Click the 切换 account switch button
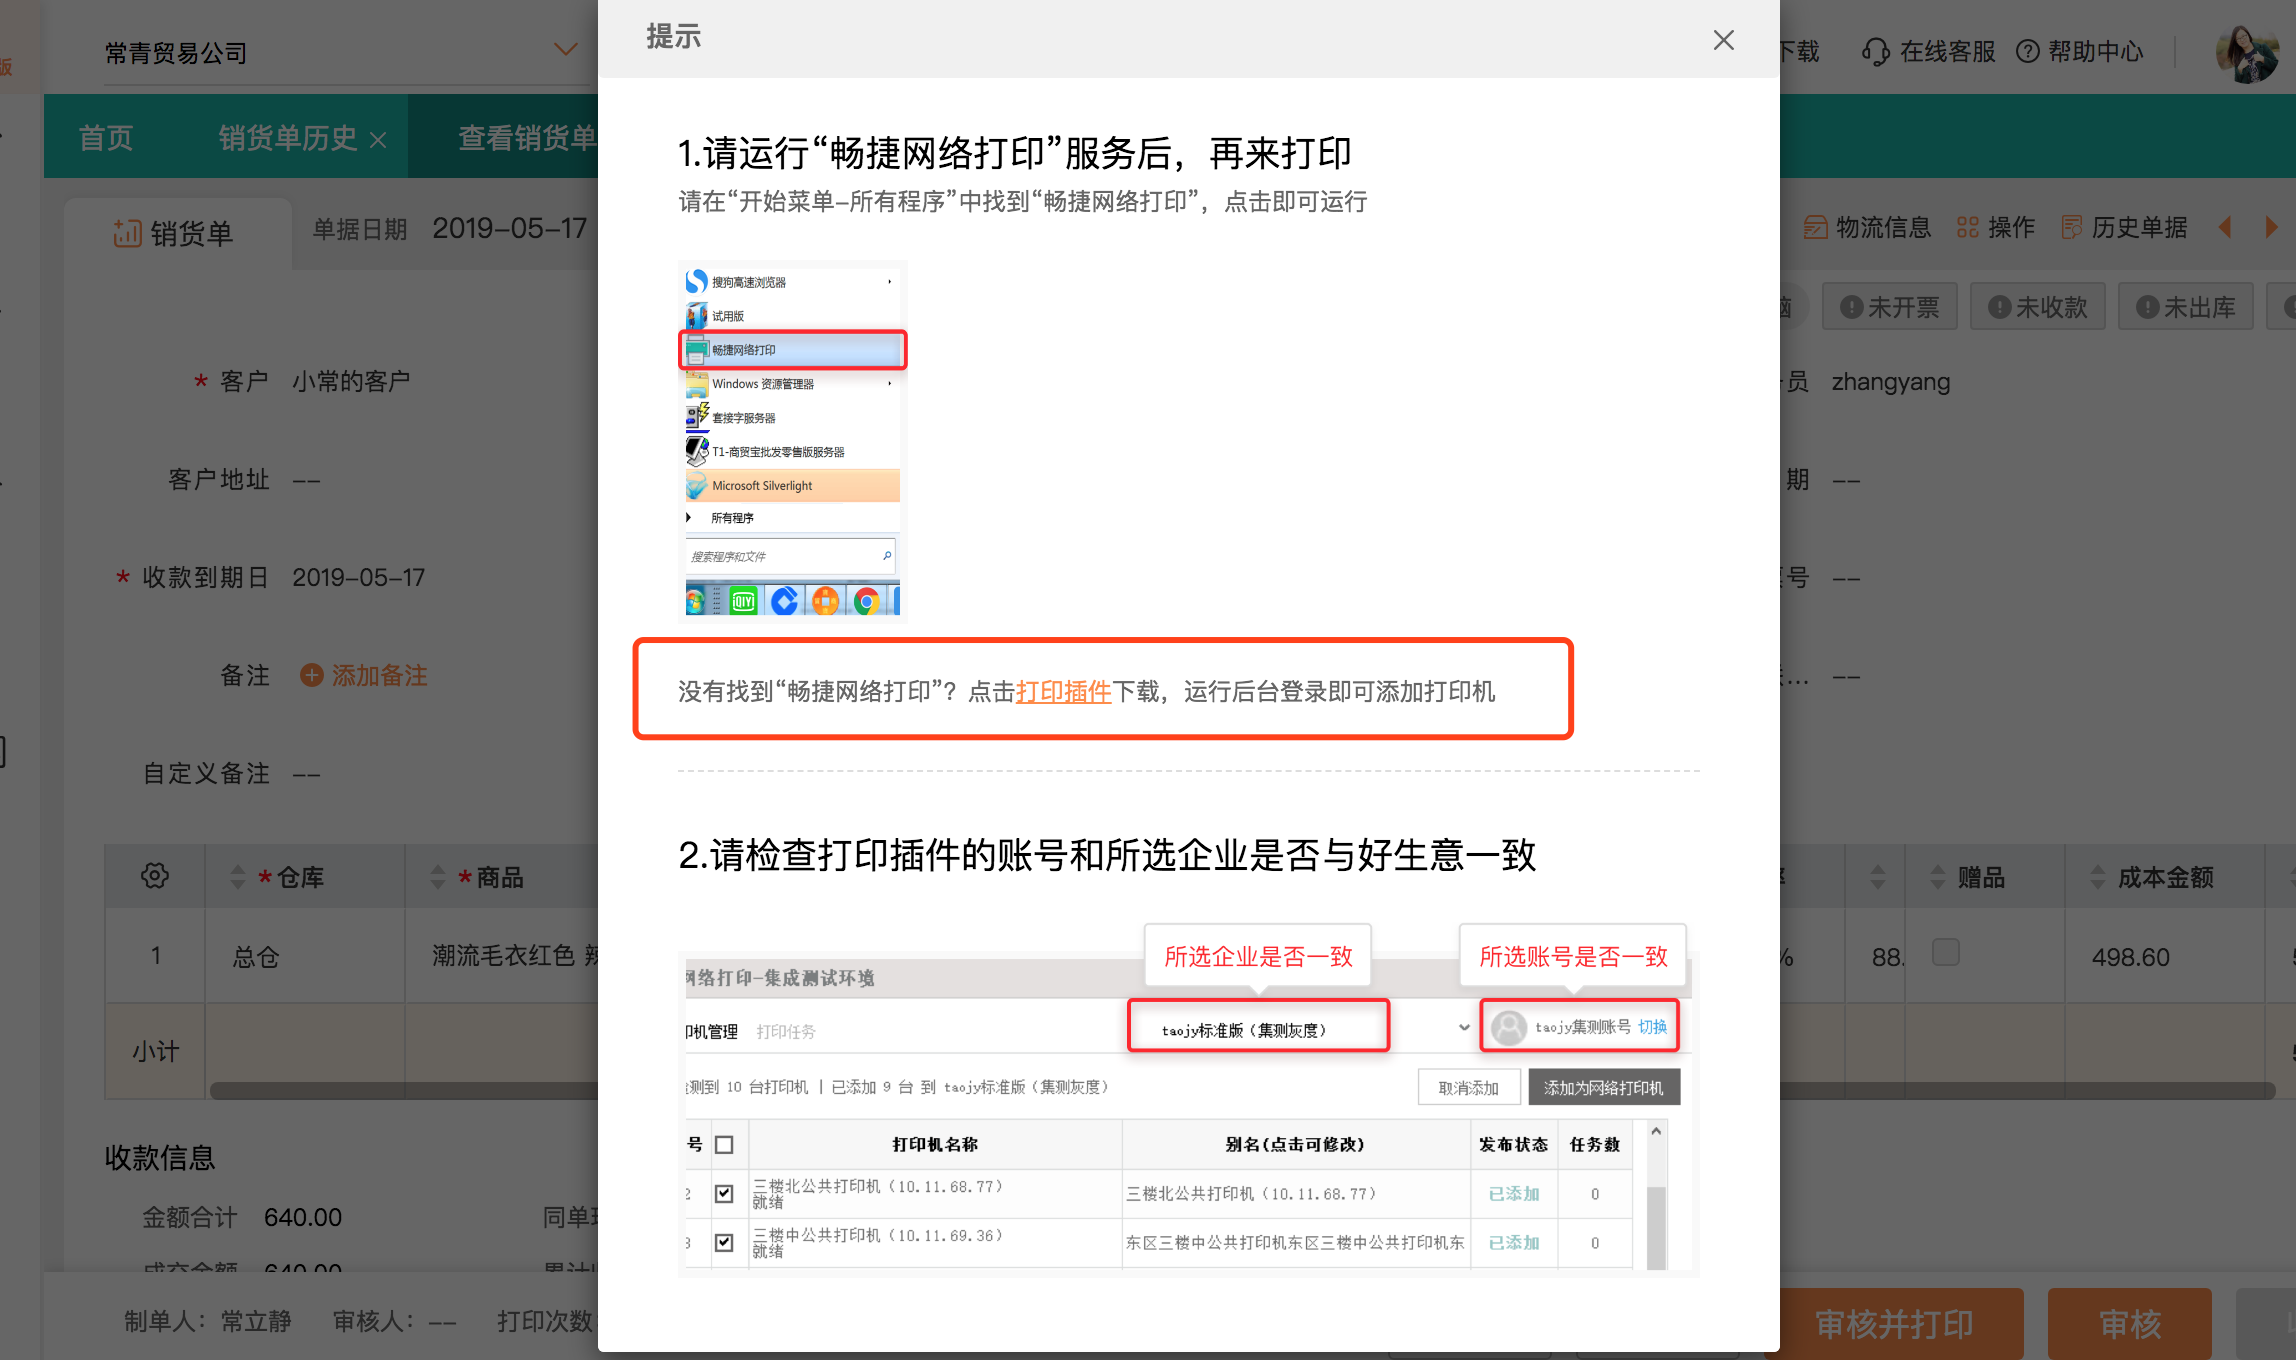Viewport: 2296px width, 1360px height. tap(1660, 1025)
